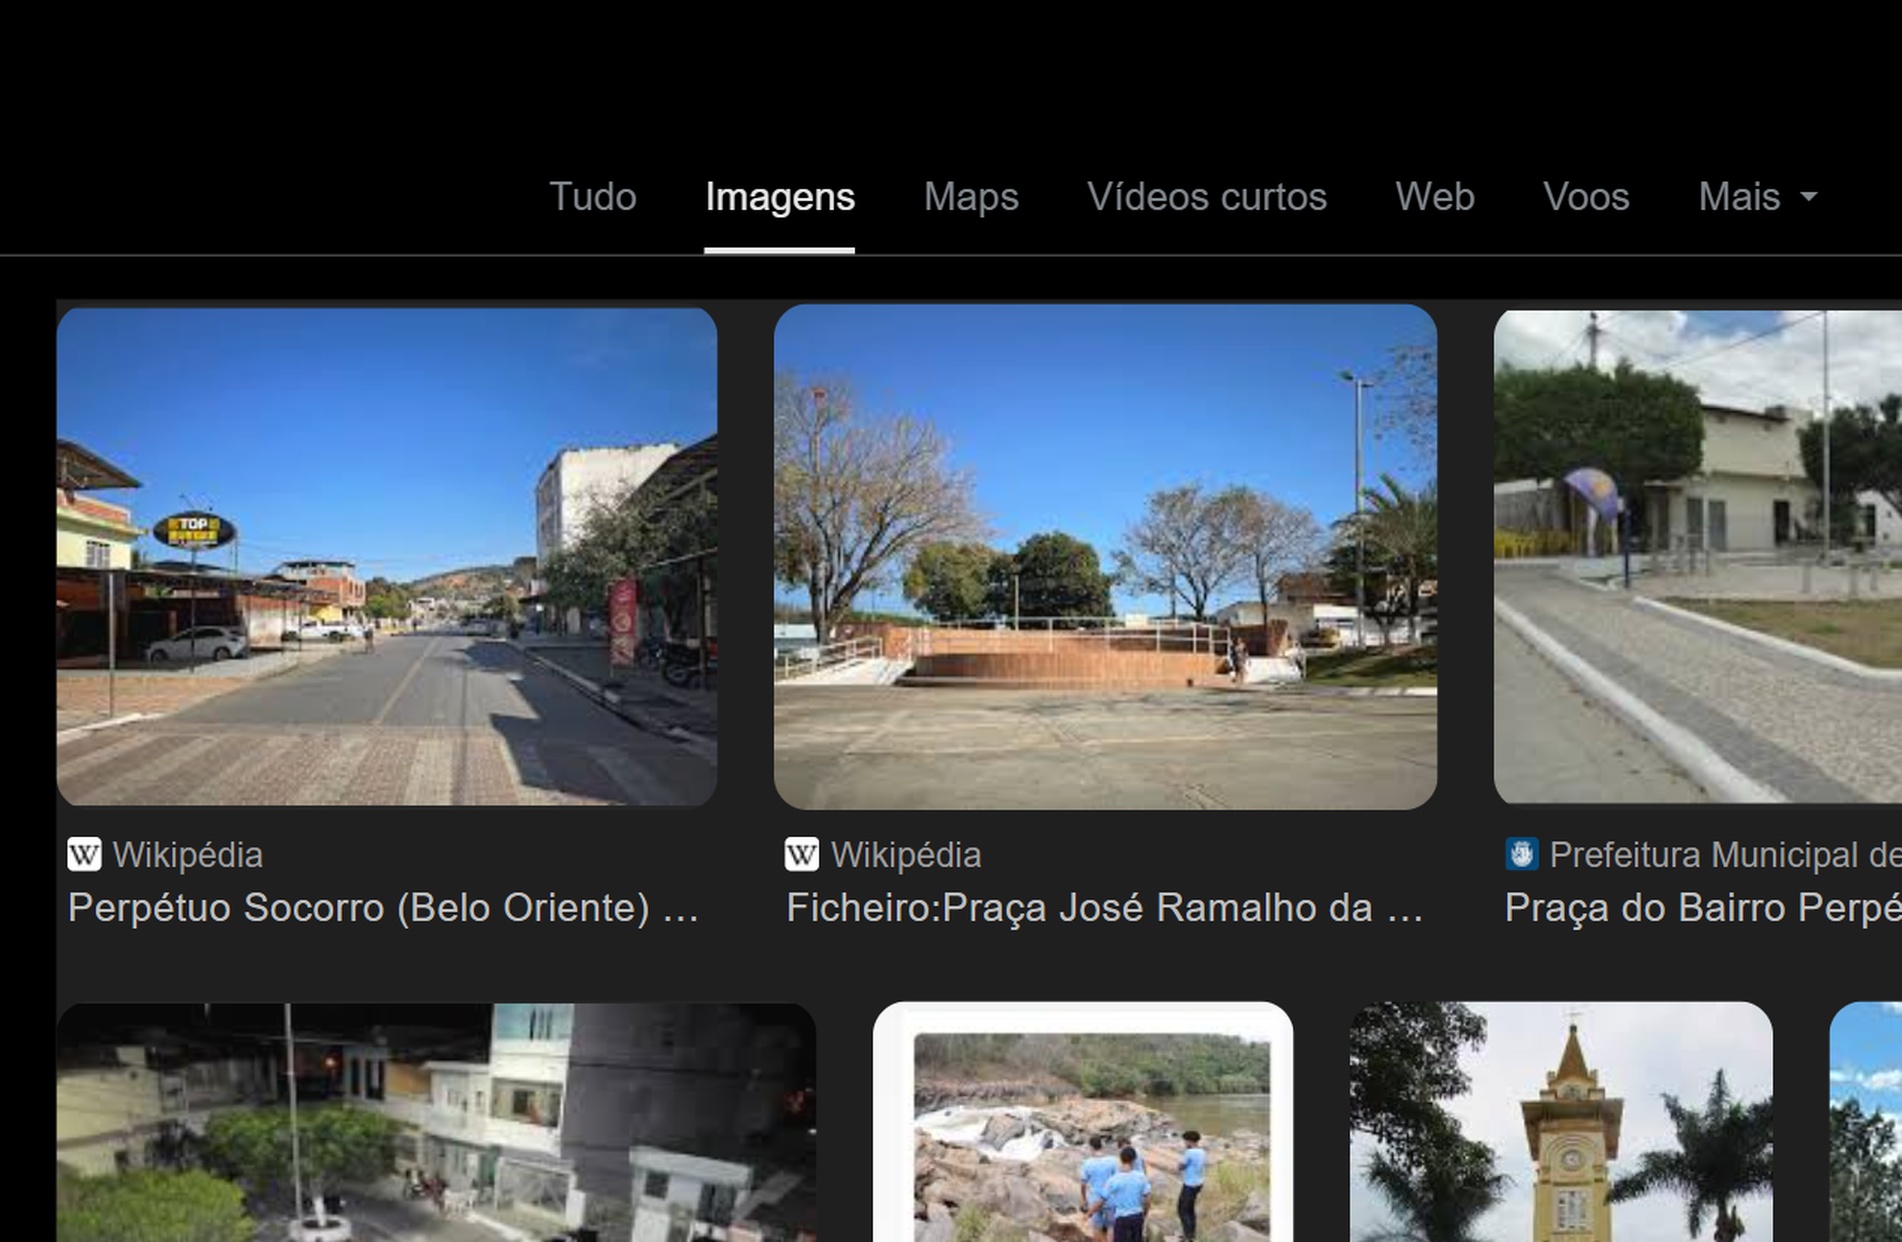Expand the Mais dropdown menu
1902x1242 pixels.
[x=1757, y=197]
